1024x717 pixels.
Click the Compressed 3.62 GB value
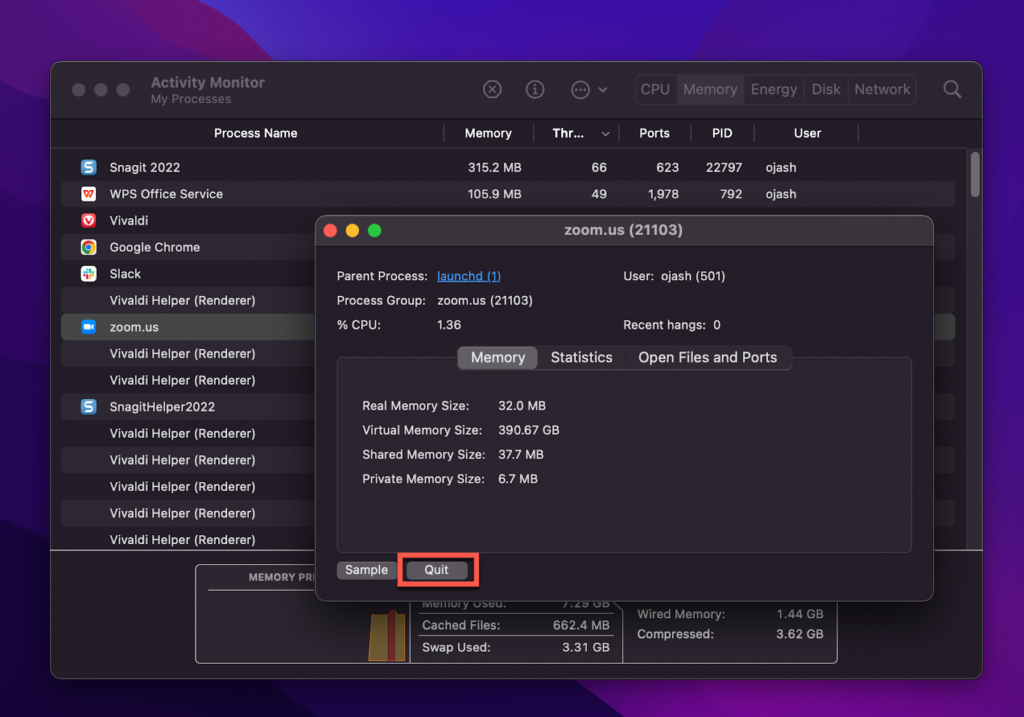(x=799, y=634)
